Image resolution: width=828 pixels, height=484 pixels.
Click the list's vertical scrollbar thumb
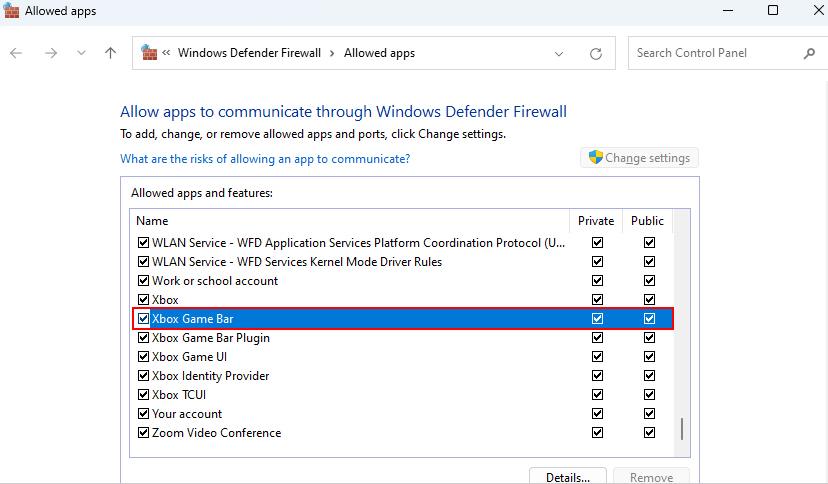(x=682, y=429)
